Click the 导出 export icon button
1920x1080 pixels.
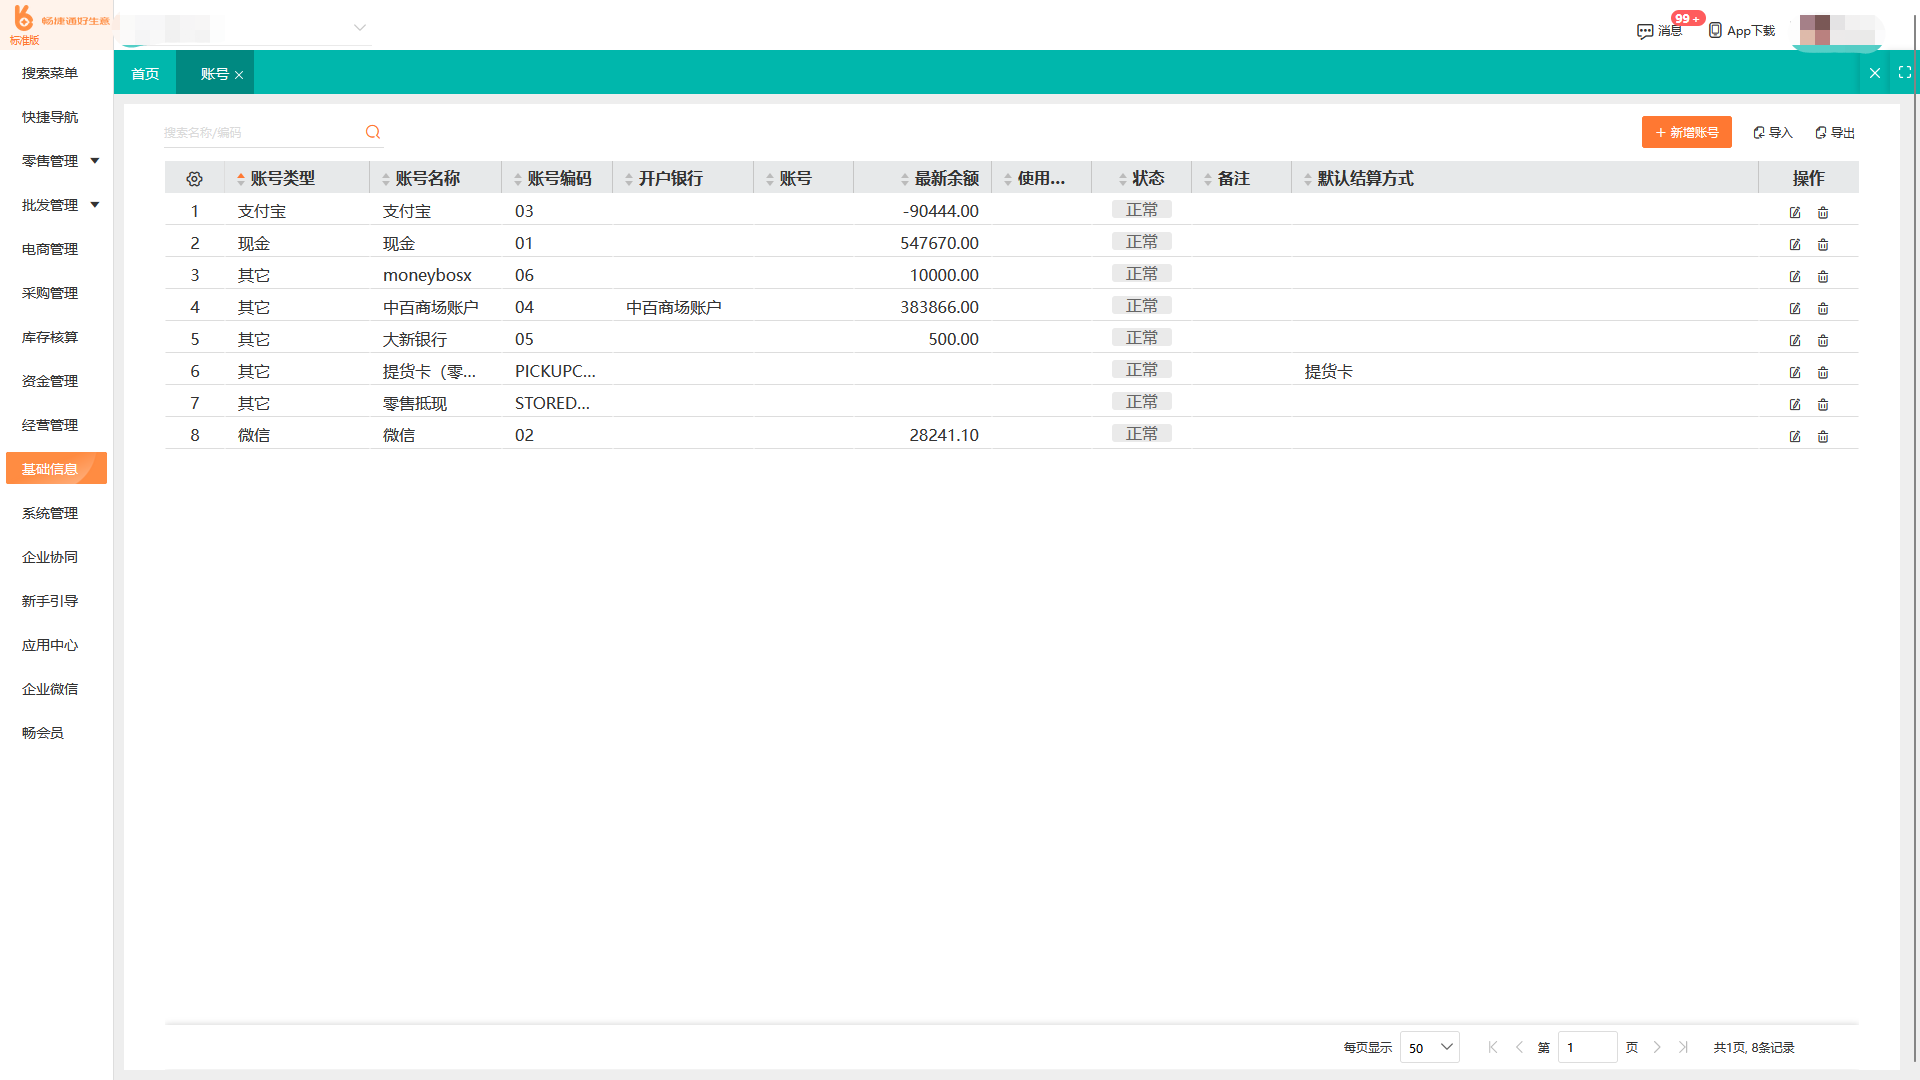[1836, 132]
